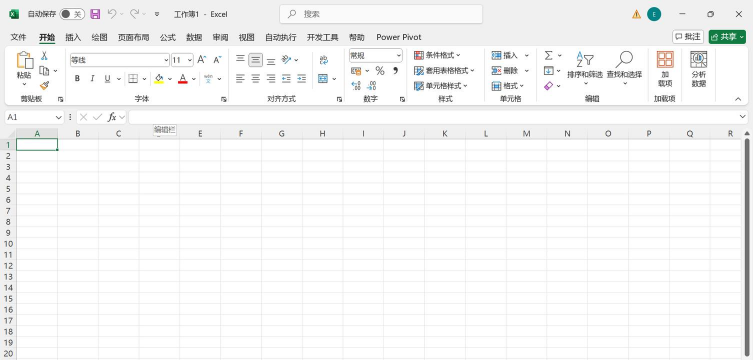Viewport: 753px width, 360px height.
Task: Click the warning triangle icon
Action: click(x=636, y=14)
